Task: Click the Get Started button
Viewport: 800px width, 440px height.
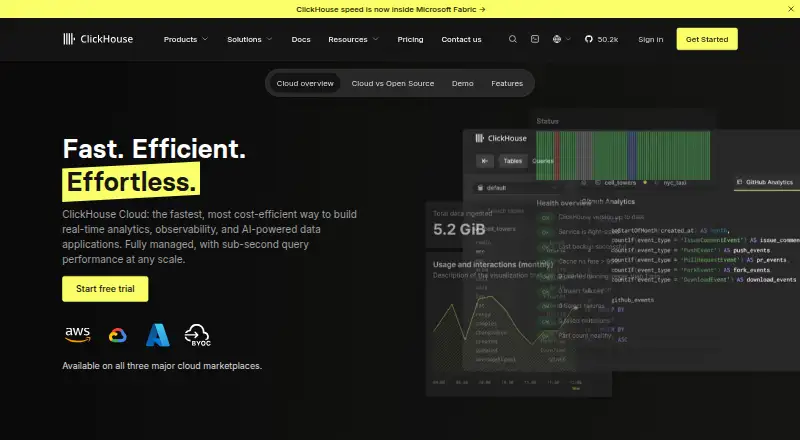Action: click(707, 39)
